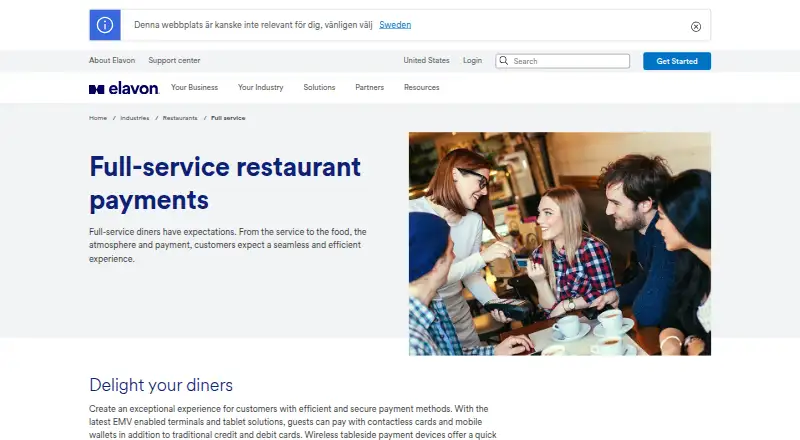This screenshot has height=440, width=800.
Task: Open Your Business menu
Action: (x=194, y=87)
